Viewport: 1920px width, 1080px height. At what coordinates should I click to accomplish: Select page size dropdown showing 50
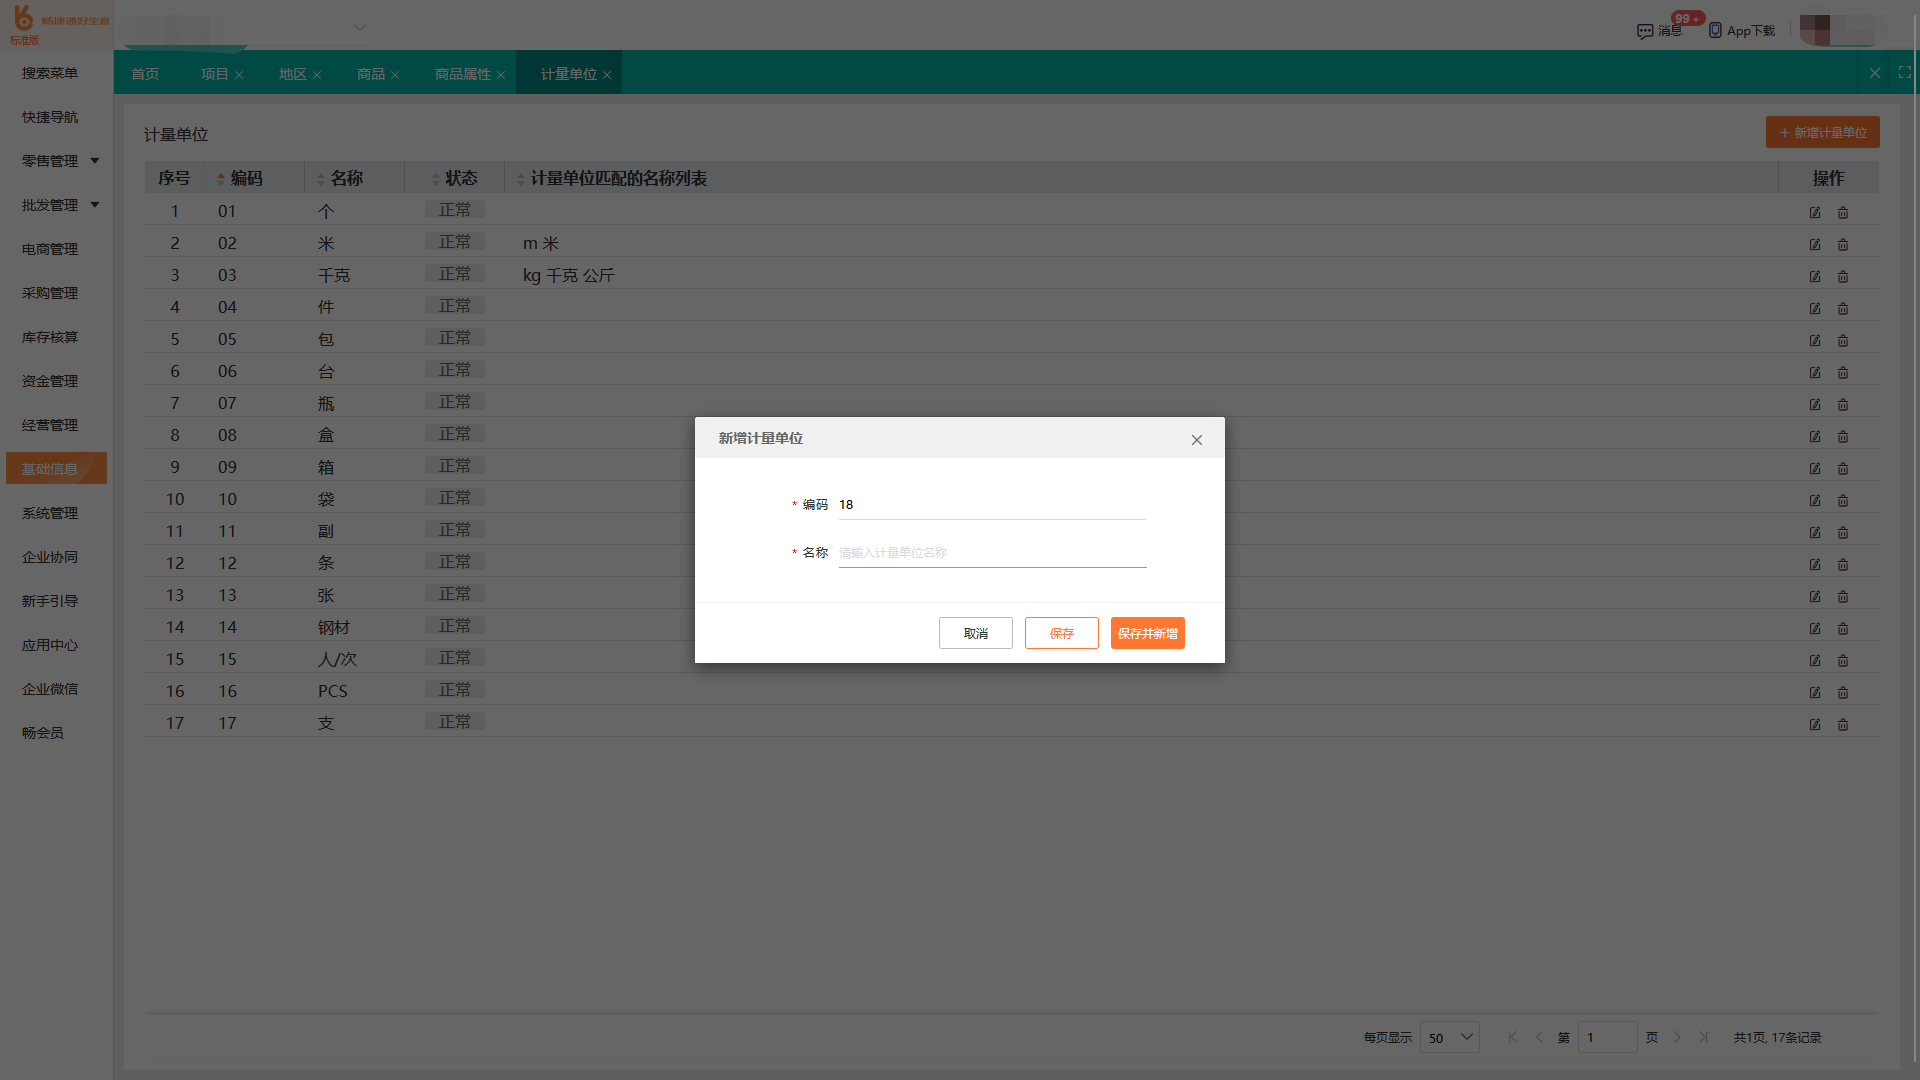(x=1449, y=1036)
